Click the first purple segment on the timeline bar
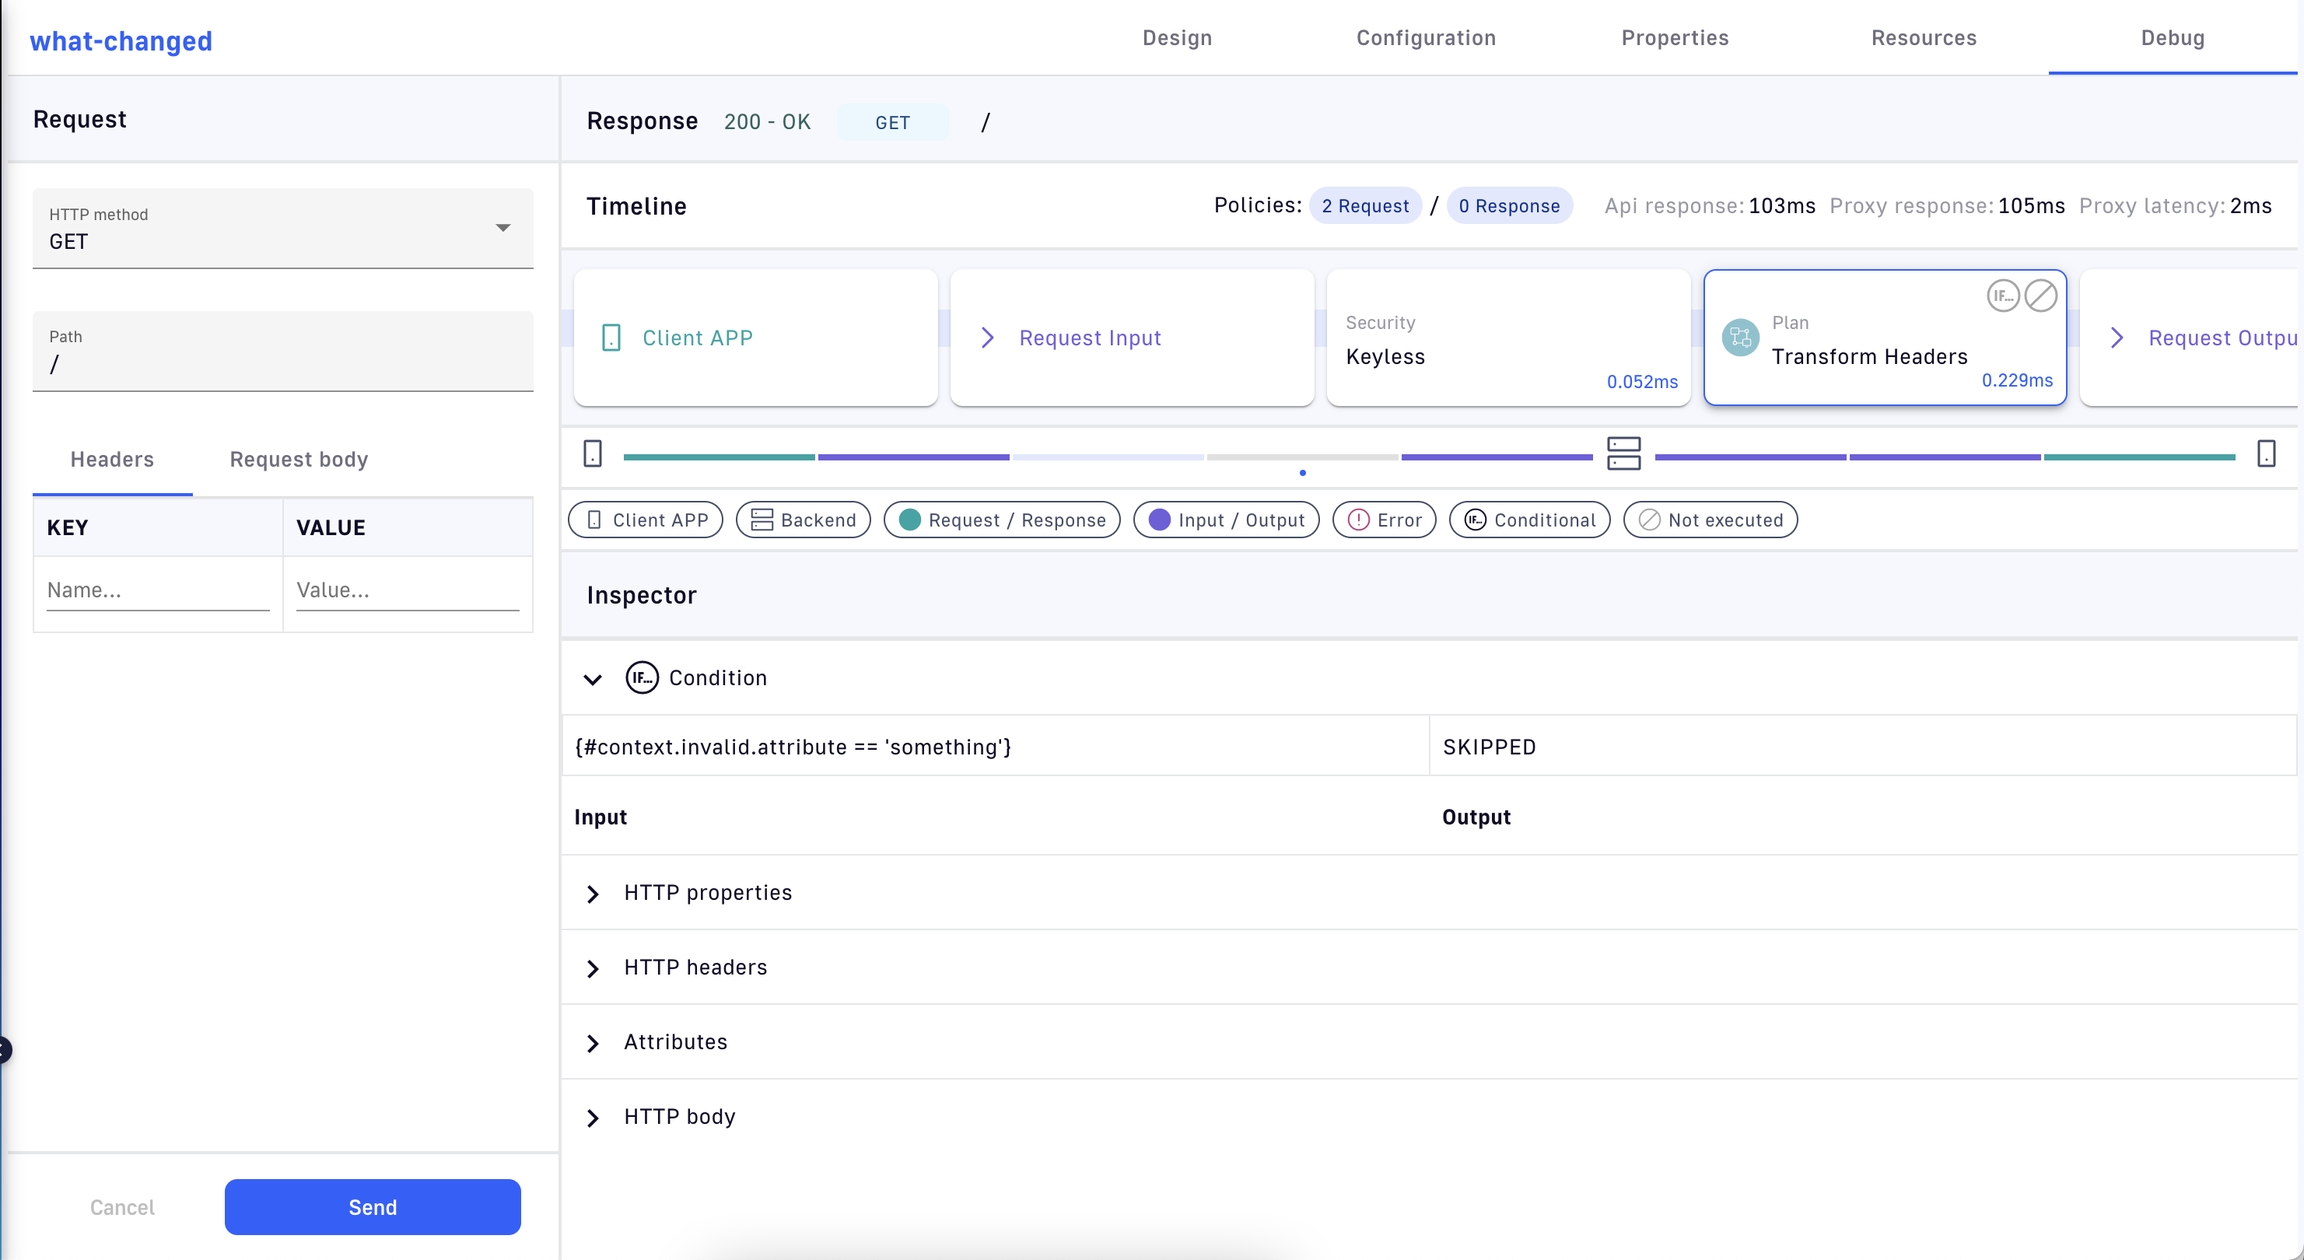2304x1260 pixels. (913, 457)
